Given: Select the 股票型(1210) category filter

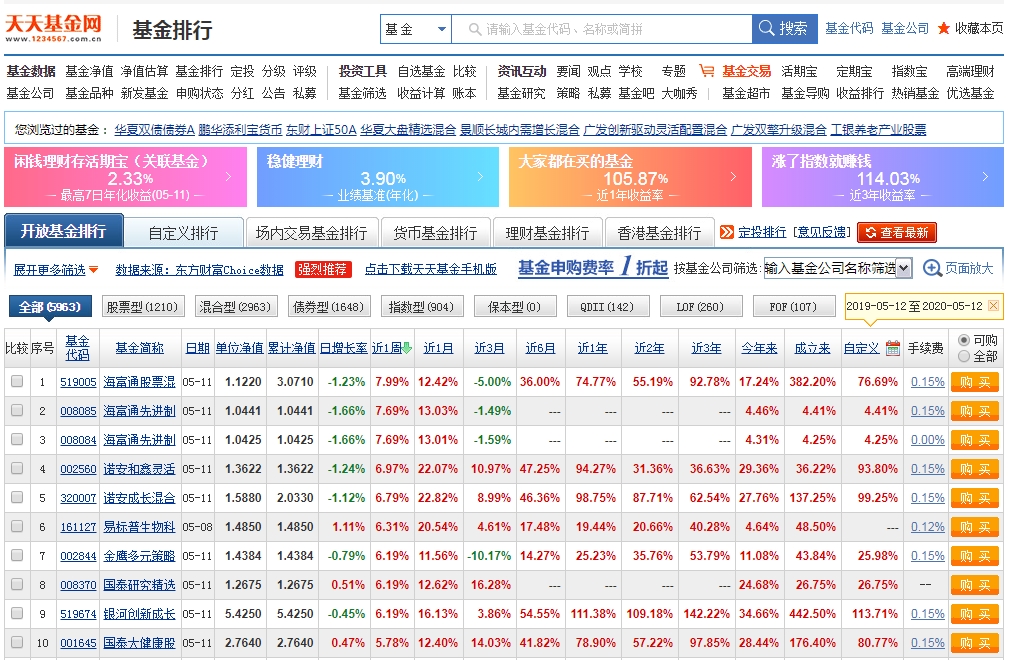Looking at the screenshot, I should tap(142, 307).
